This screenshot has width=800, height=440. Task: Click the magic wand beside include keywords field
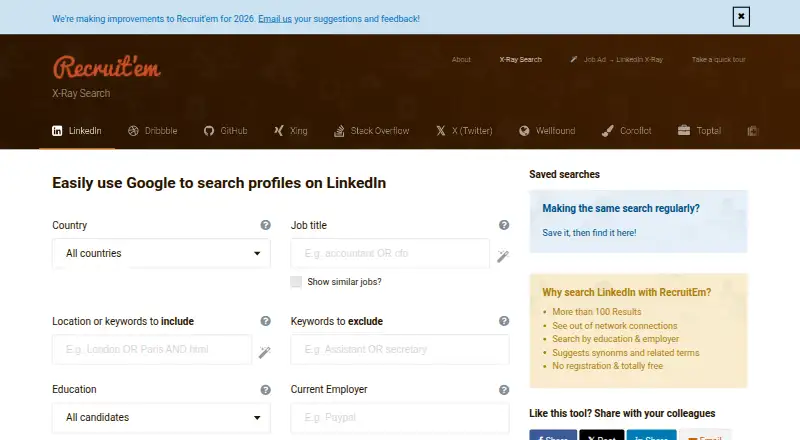[264, 352]
